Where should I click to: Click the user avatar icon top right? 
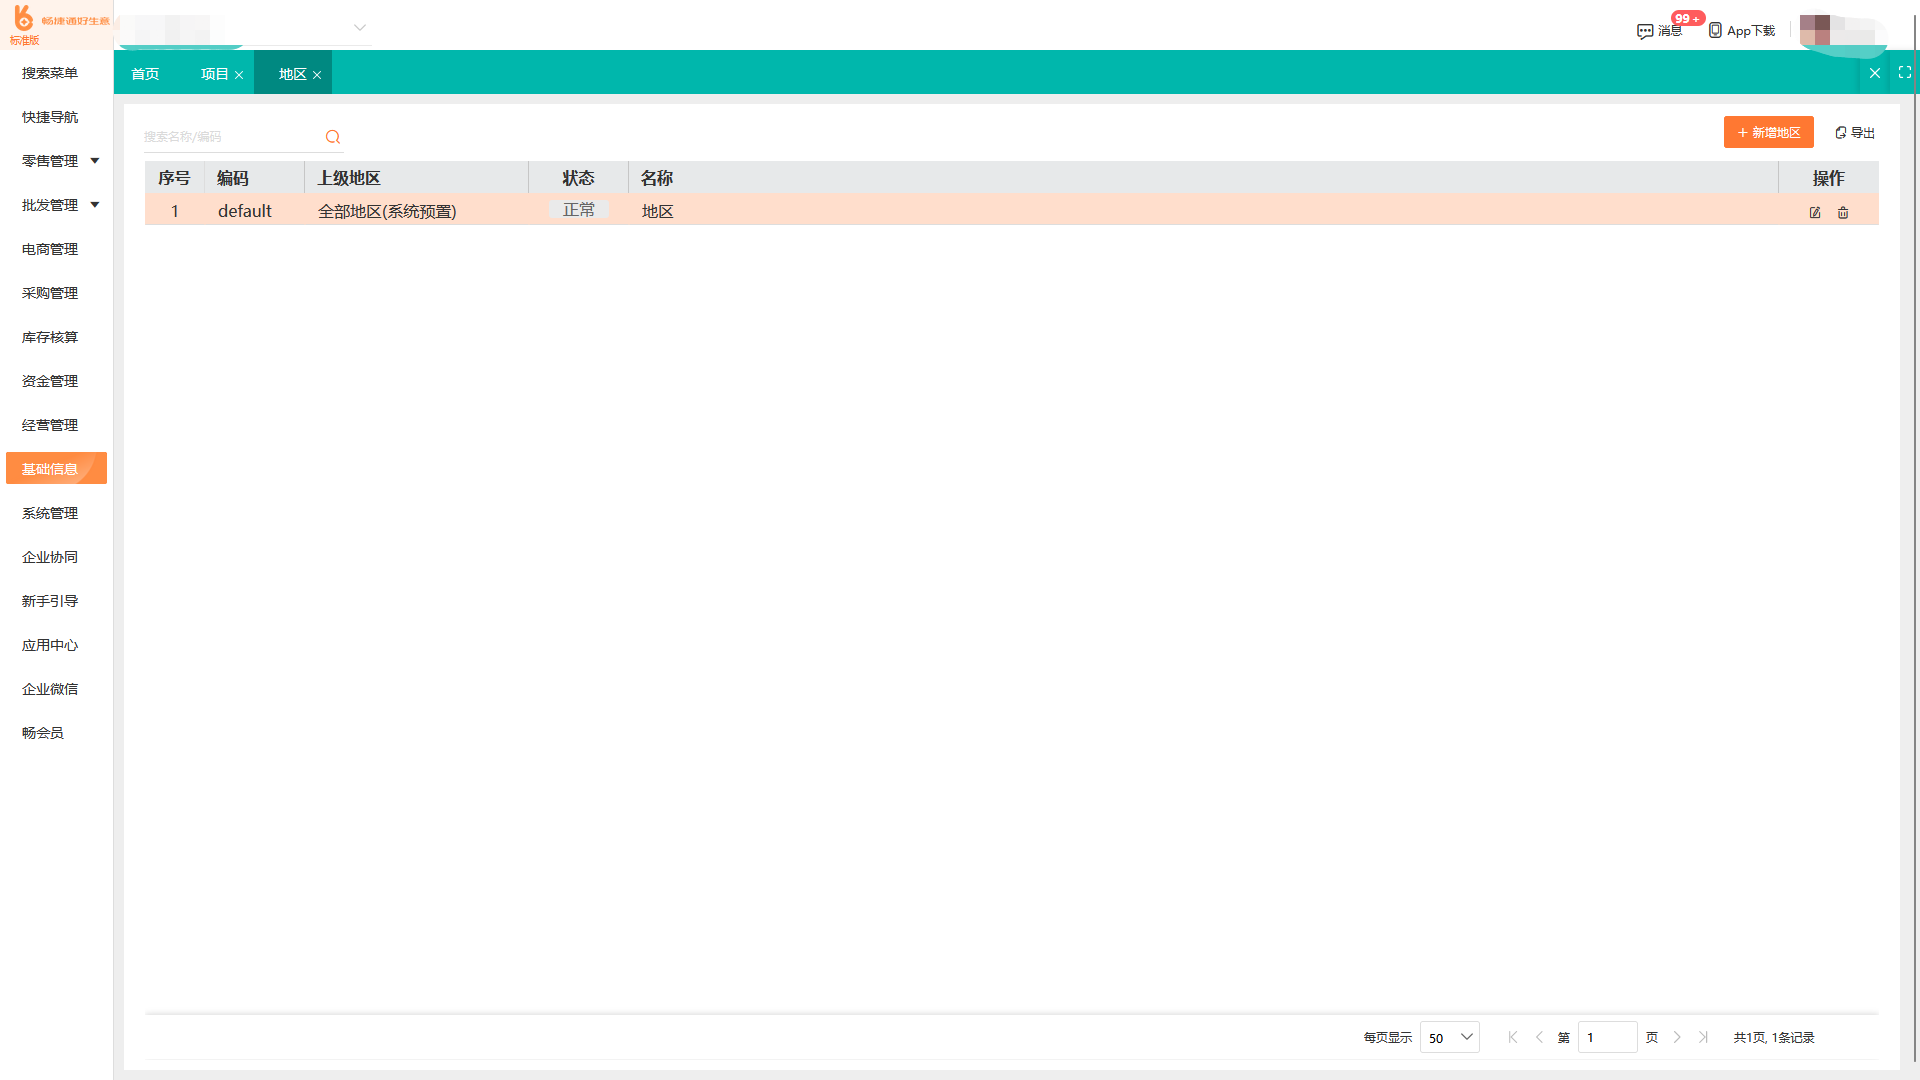(1817, 29)
